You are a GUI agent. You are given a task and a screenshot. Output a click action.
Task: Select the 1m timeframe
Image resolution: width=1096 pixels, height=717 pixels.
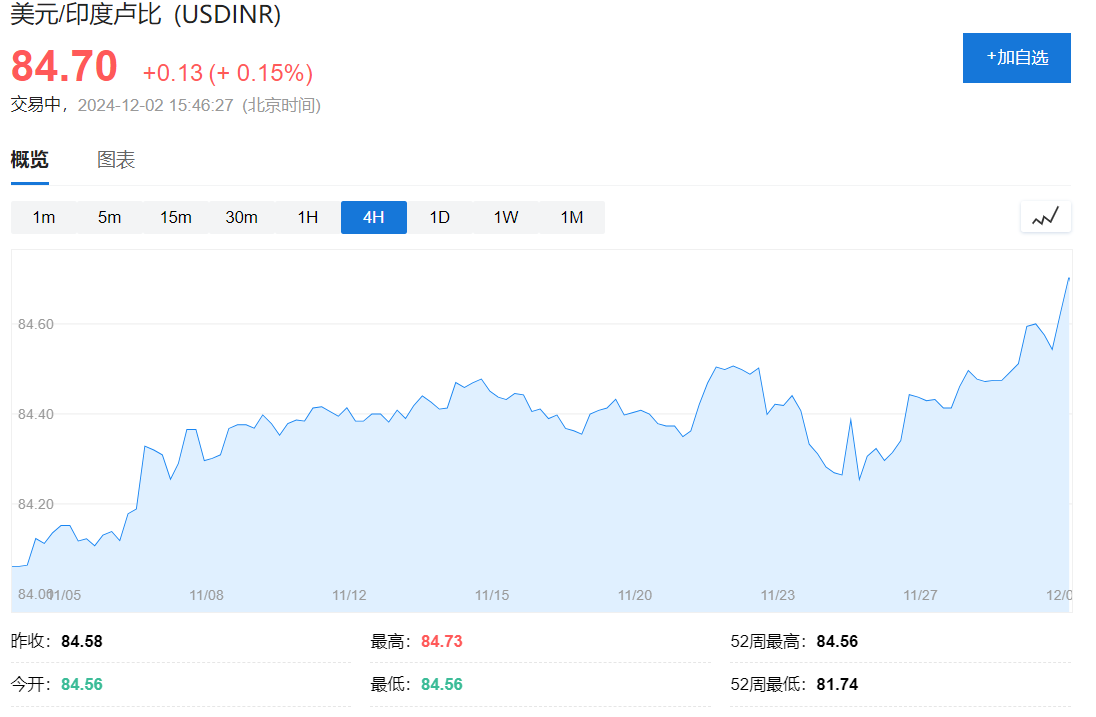44,217
